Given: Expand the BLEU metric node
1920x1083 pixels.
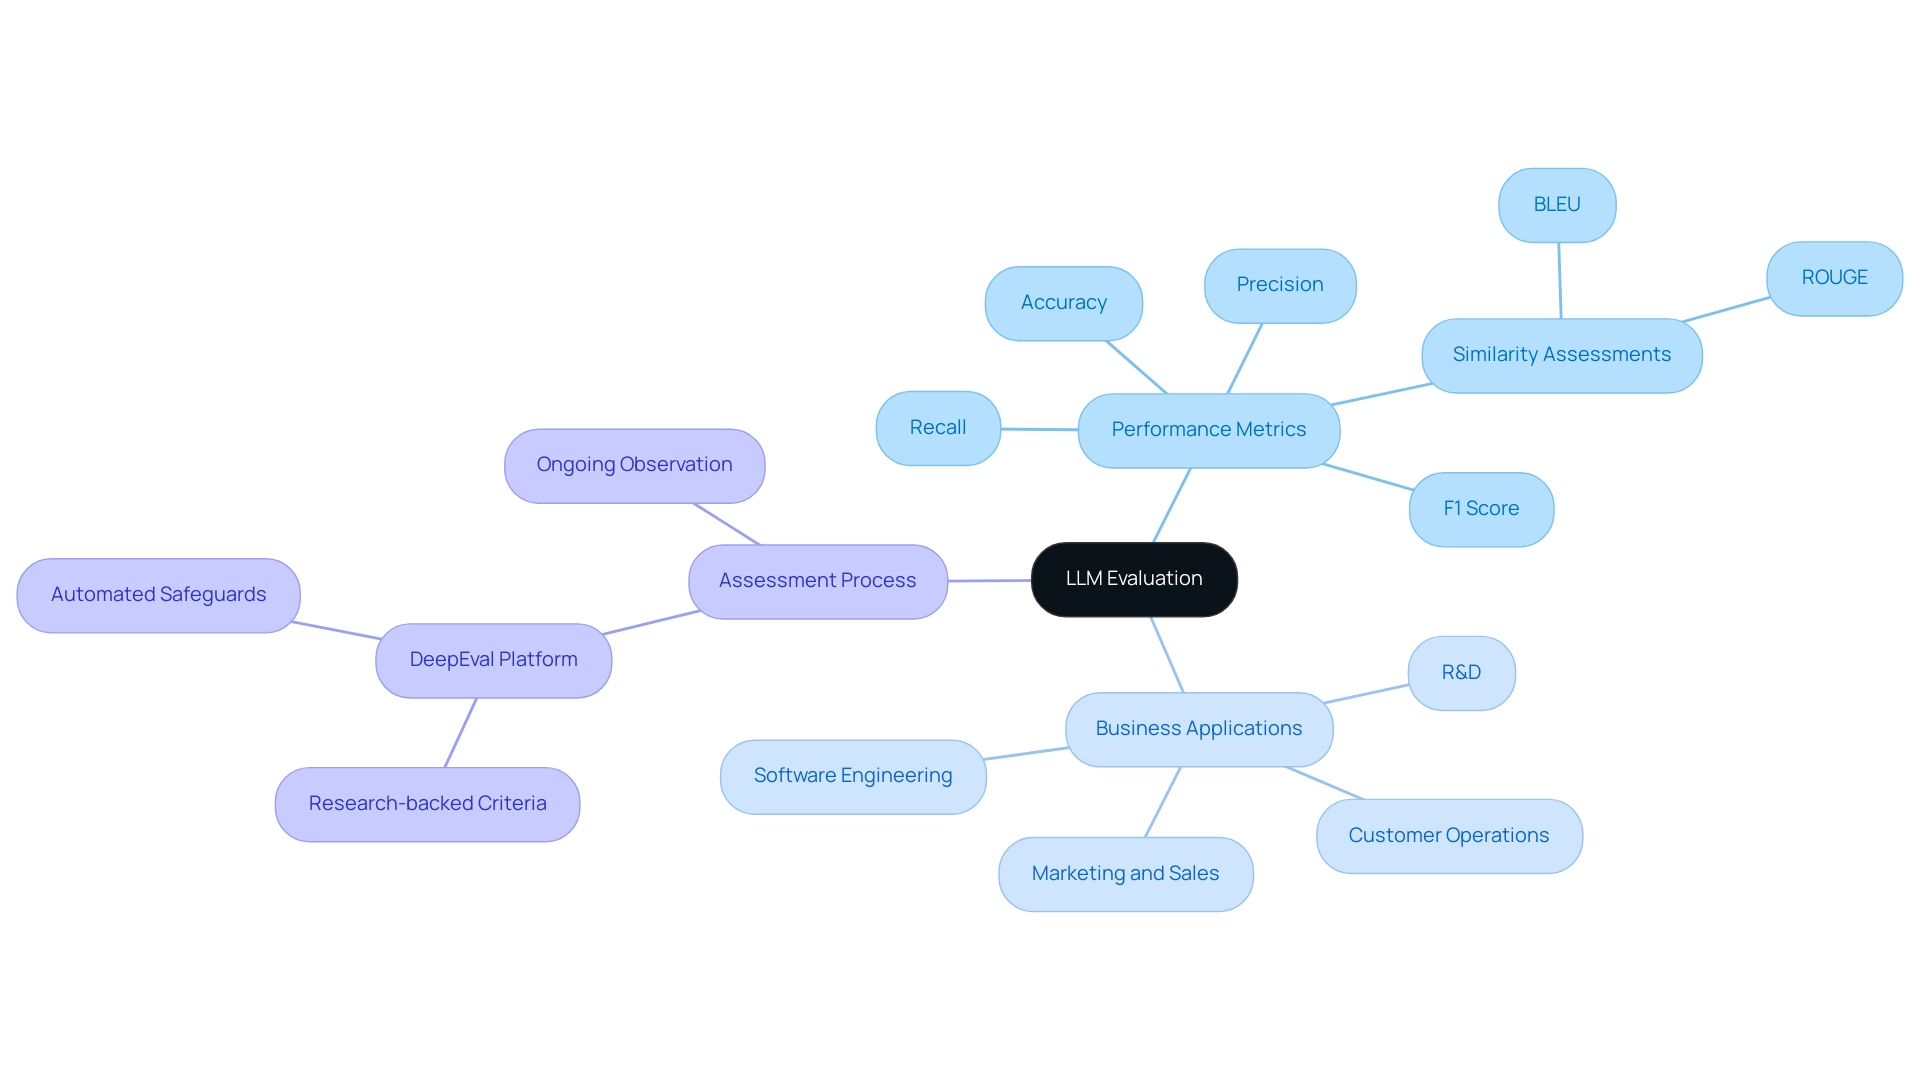Looking at the screenshot, I should pyautogui.click(x=1557, y=203).
